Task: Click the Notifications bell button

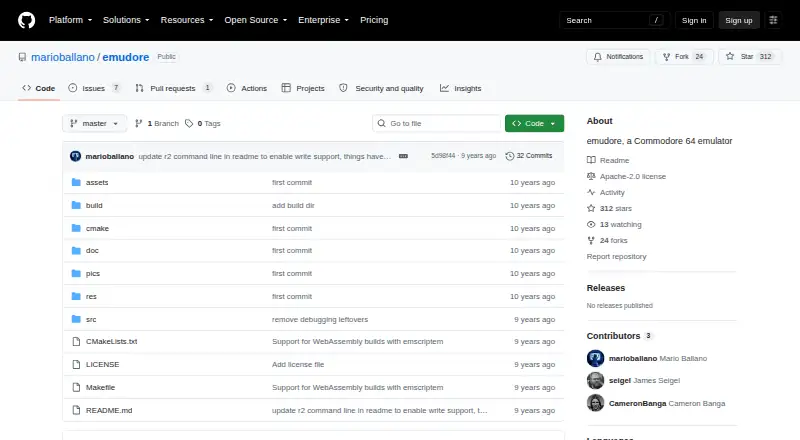Action: (618, 57)
